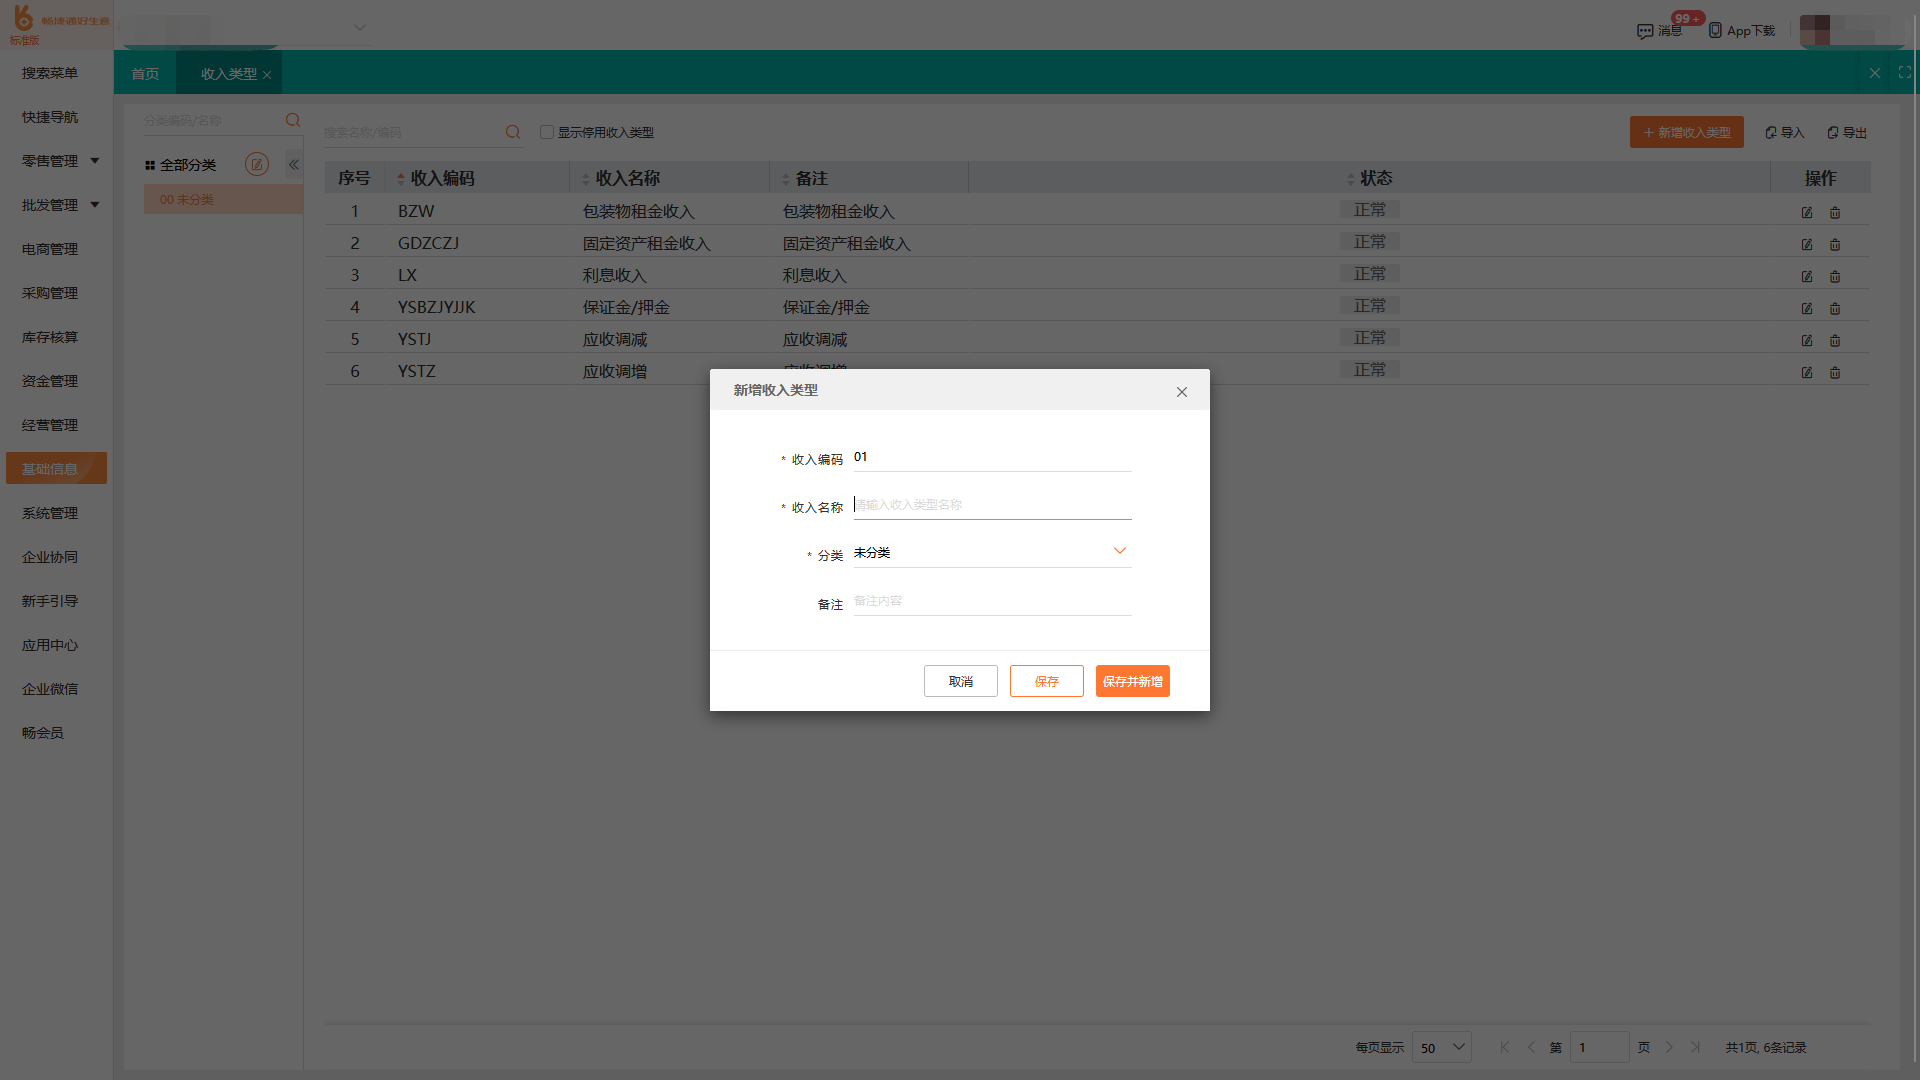This screenshot has height=1080, width=1920.
Task: Expand 分类 dropdown in dialog
Action: point(1120,551)
